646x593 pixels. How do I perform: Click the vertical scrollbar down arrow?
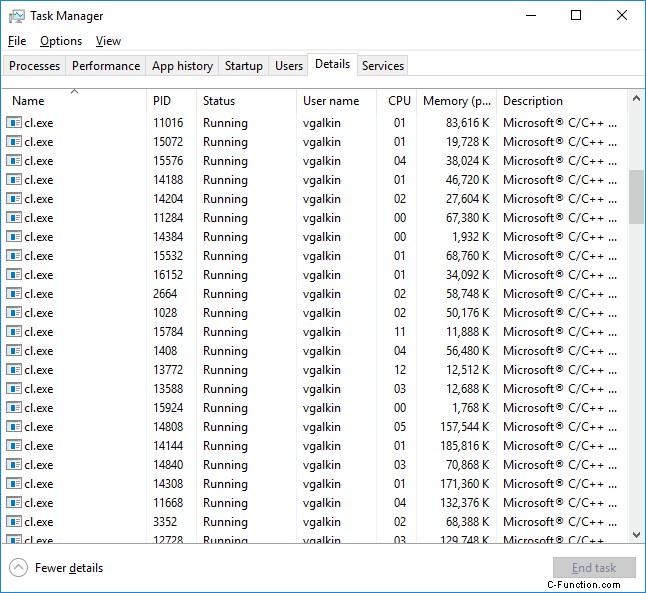[x=637, y=535]
